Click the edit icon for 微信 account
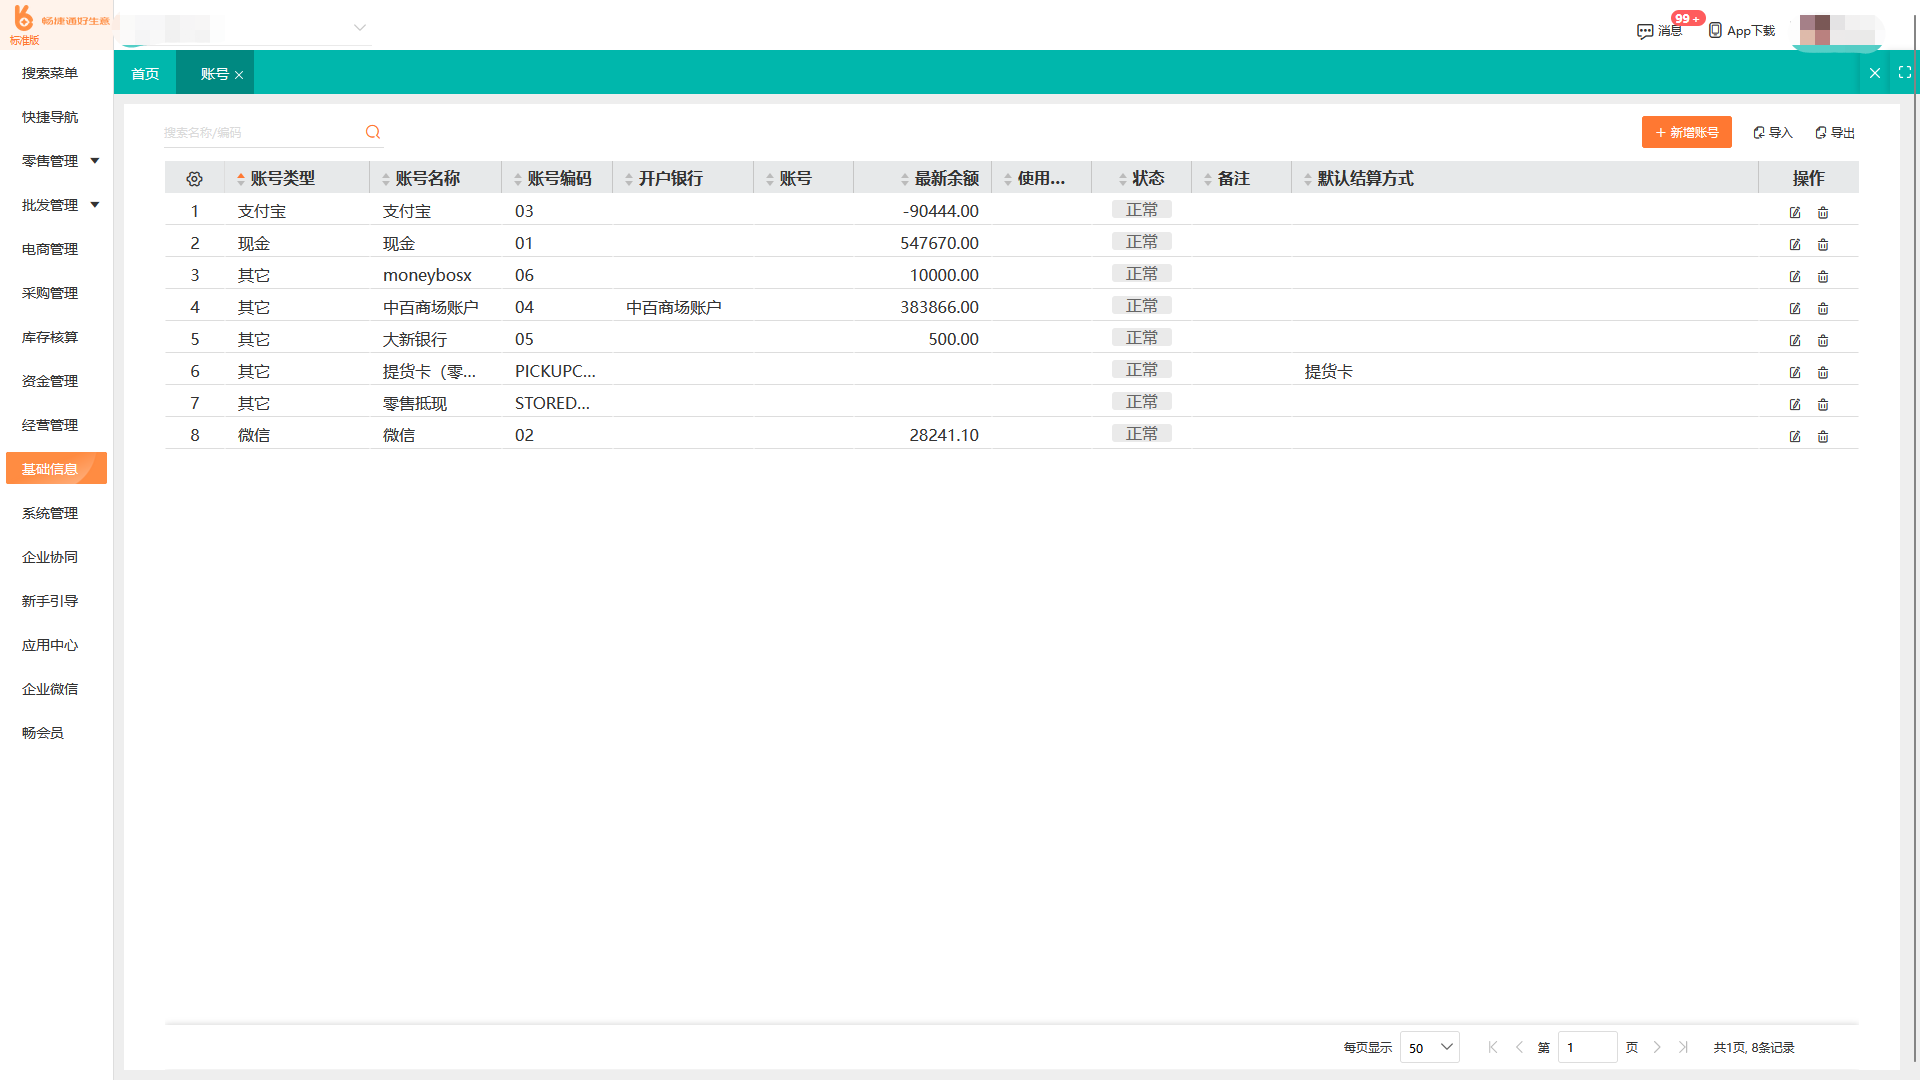1920x1080 pixels. pyautogui.click(x=1795, y=435)
